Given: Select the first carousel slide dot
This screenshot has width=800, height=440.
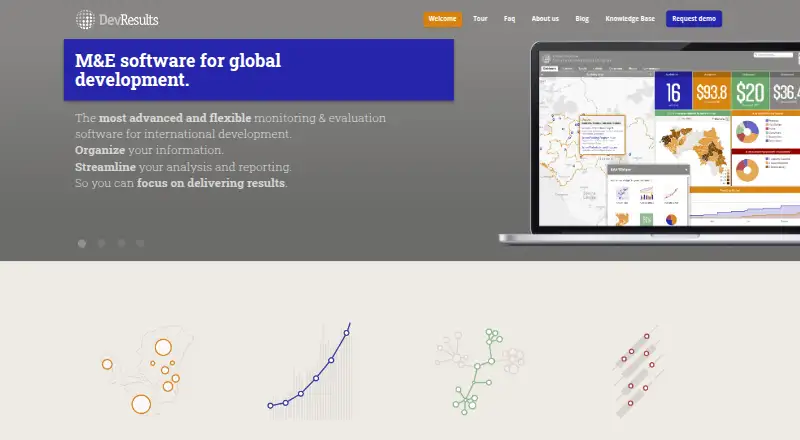Looking at the screenshot, I should 82,243.
